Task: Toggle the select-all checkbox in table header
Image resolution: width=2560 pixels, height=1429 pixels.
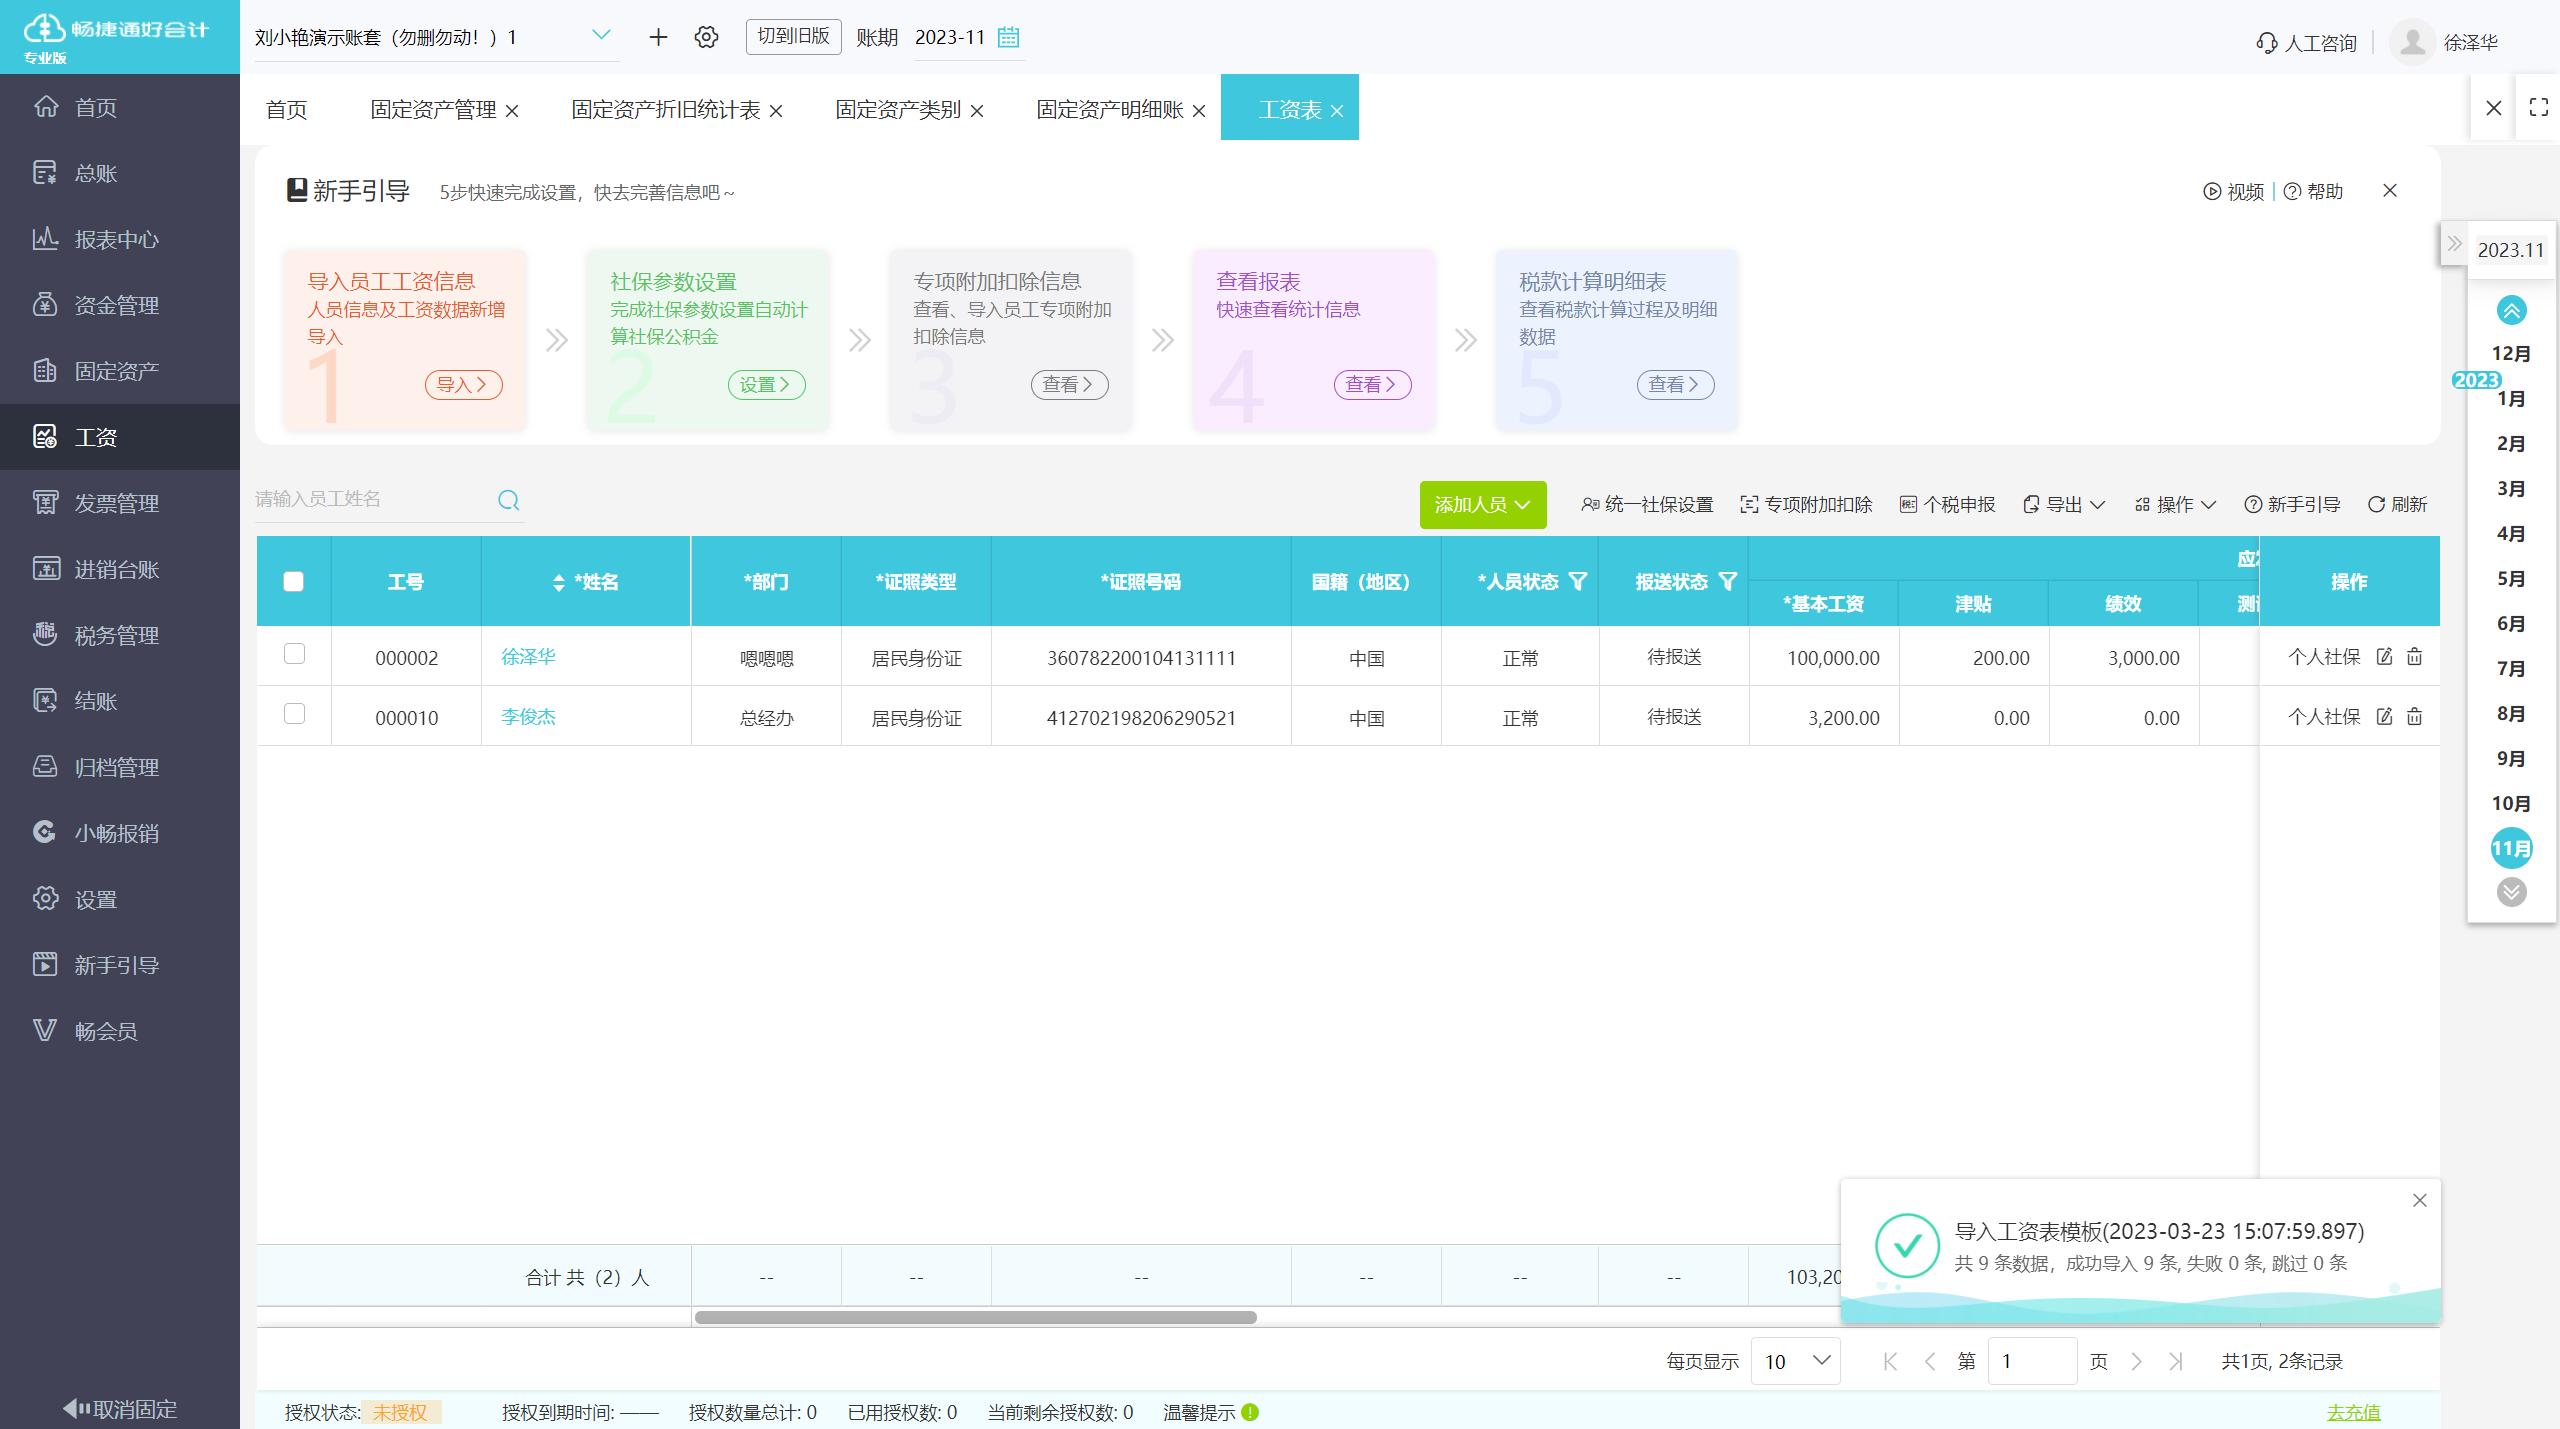Action: pos(294,582)
